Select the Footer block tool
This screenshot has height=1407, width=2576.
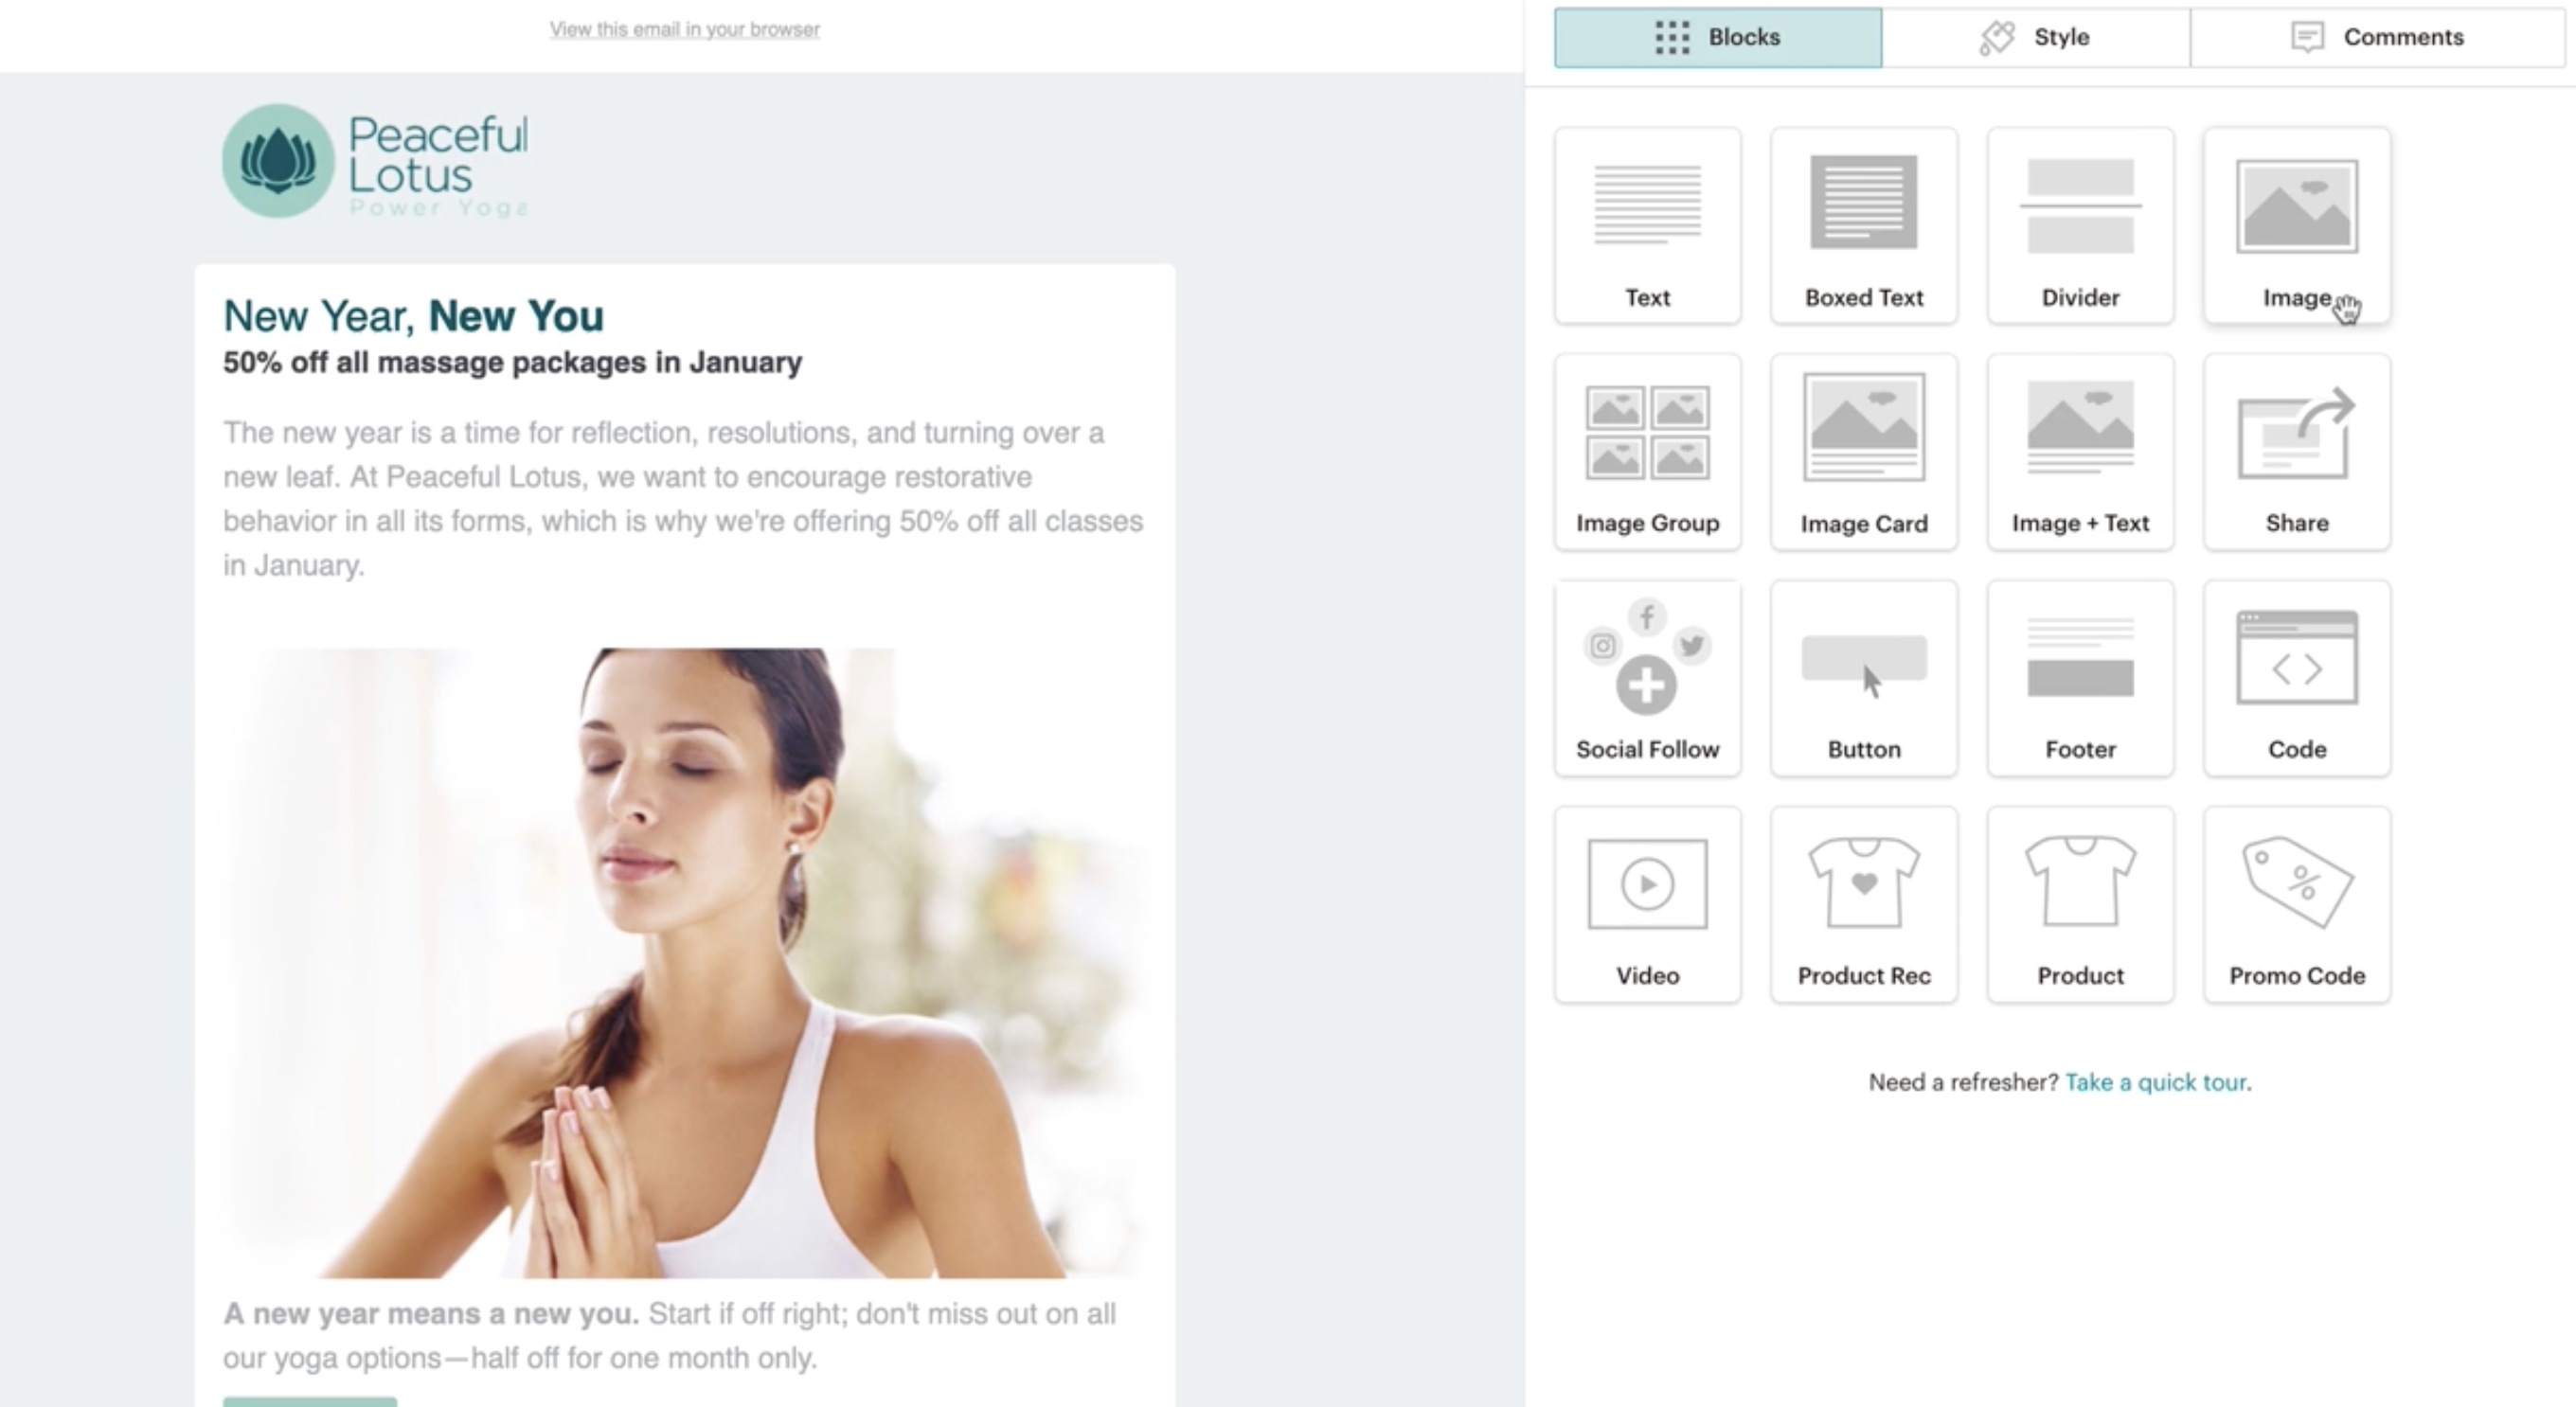point(2079,676)
